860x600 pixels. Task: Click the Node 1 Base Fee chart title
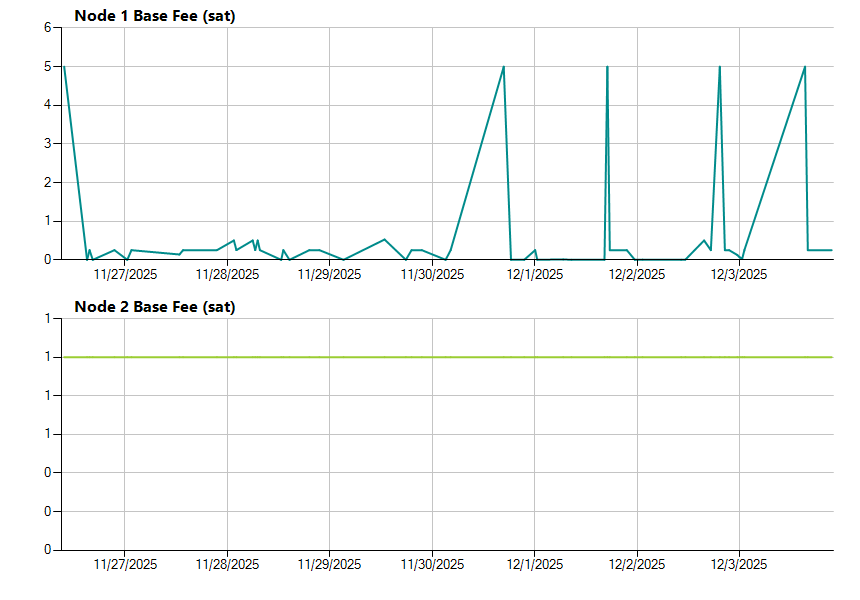point(155,16)
